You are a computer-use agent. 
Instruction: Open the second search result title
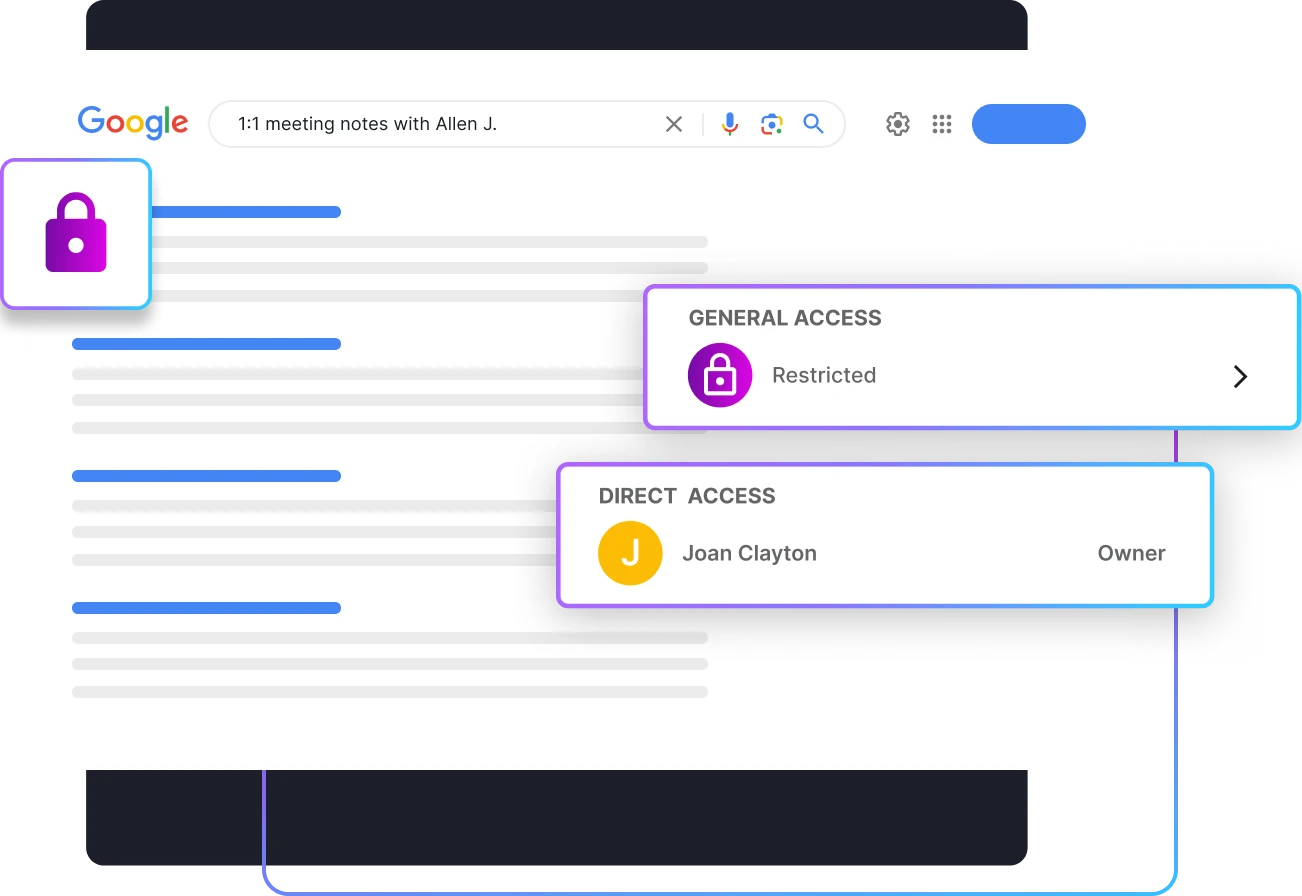point(206,344)
